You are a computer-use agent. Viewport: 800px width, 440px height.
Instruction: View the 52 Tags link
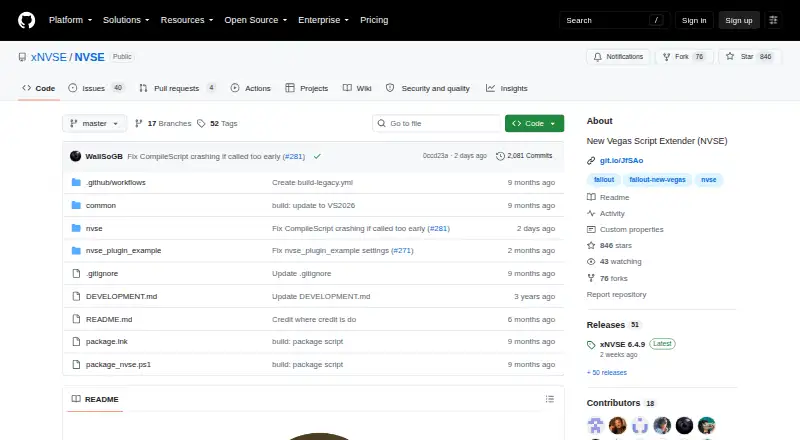coord(217,124)
